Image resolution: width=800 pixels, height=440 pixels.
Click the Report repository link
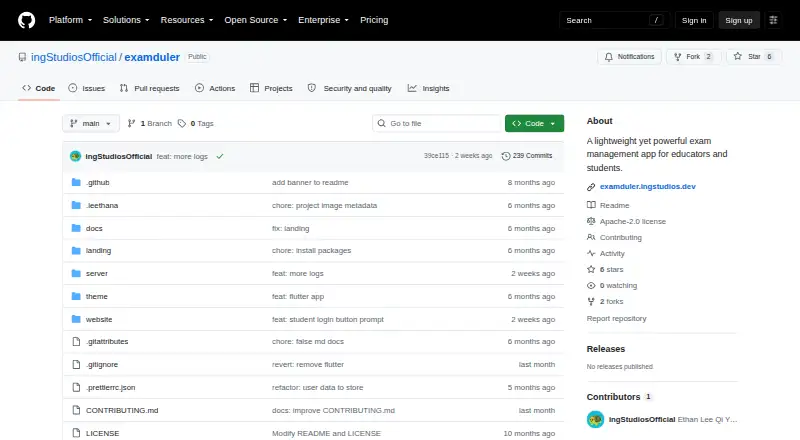pyautogui.click(x=616, y=319)
